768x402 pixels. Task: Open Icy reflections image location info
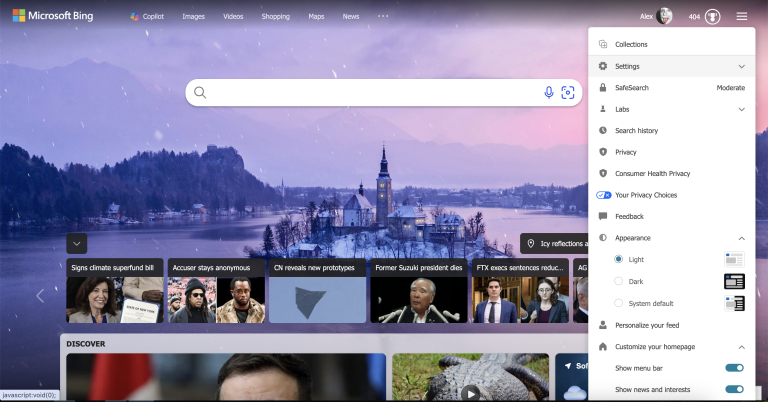pyautogui.click(x=556, y=243)
